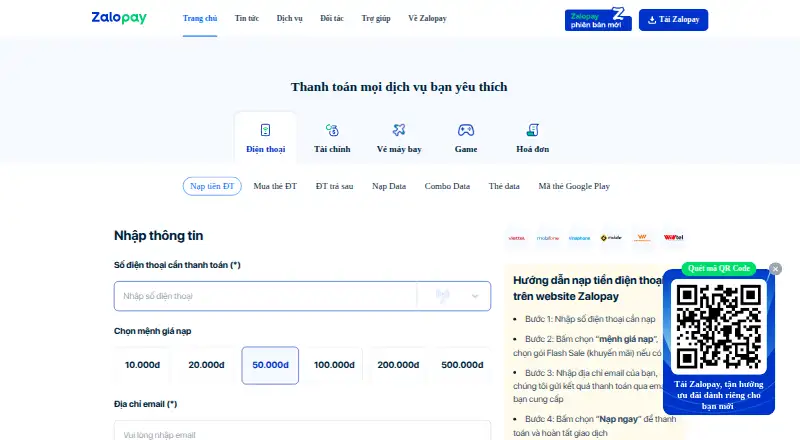Open the Tài chính finance service icon
This screenshot has width=800, height=440.
click(332, 130)
